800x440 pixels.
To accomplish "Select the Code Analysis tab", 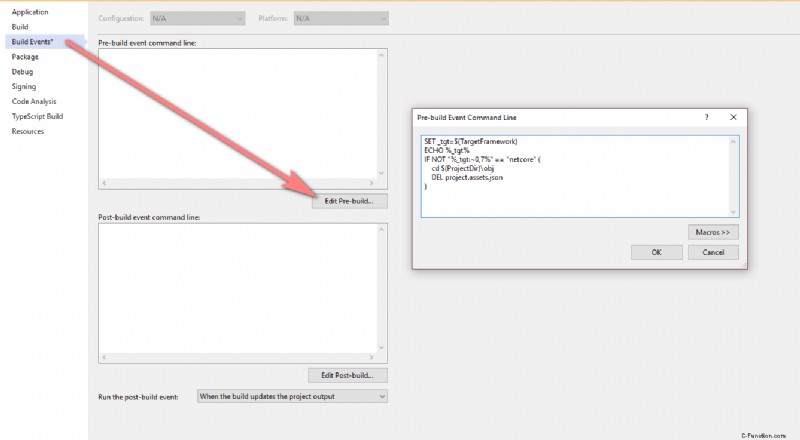I will [x=34, y=101].
